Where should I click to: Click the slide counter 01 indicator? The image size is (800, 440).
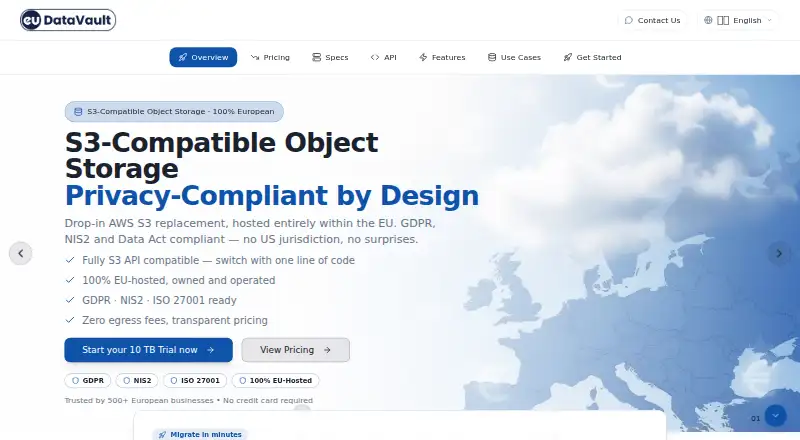pyautogui.click(x=756, y=419)
